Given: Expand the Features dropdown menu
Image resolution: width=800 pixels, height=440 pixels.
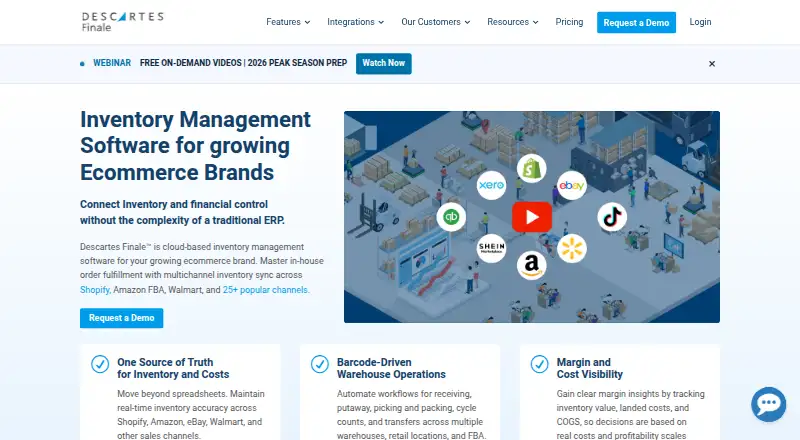Looking at the screenshot, I should (288, 22).
